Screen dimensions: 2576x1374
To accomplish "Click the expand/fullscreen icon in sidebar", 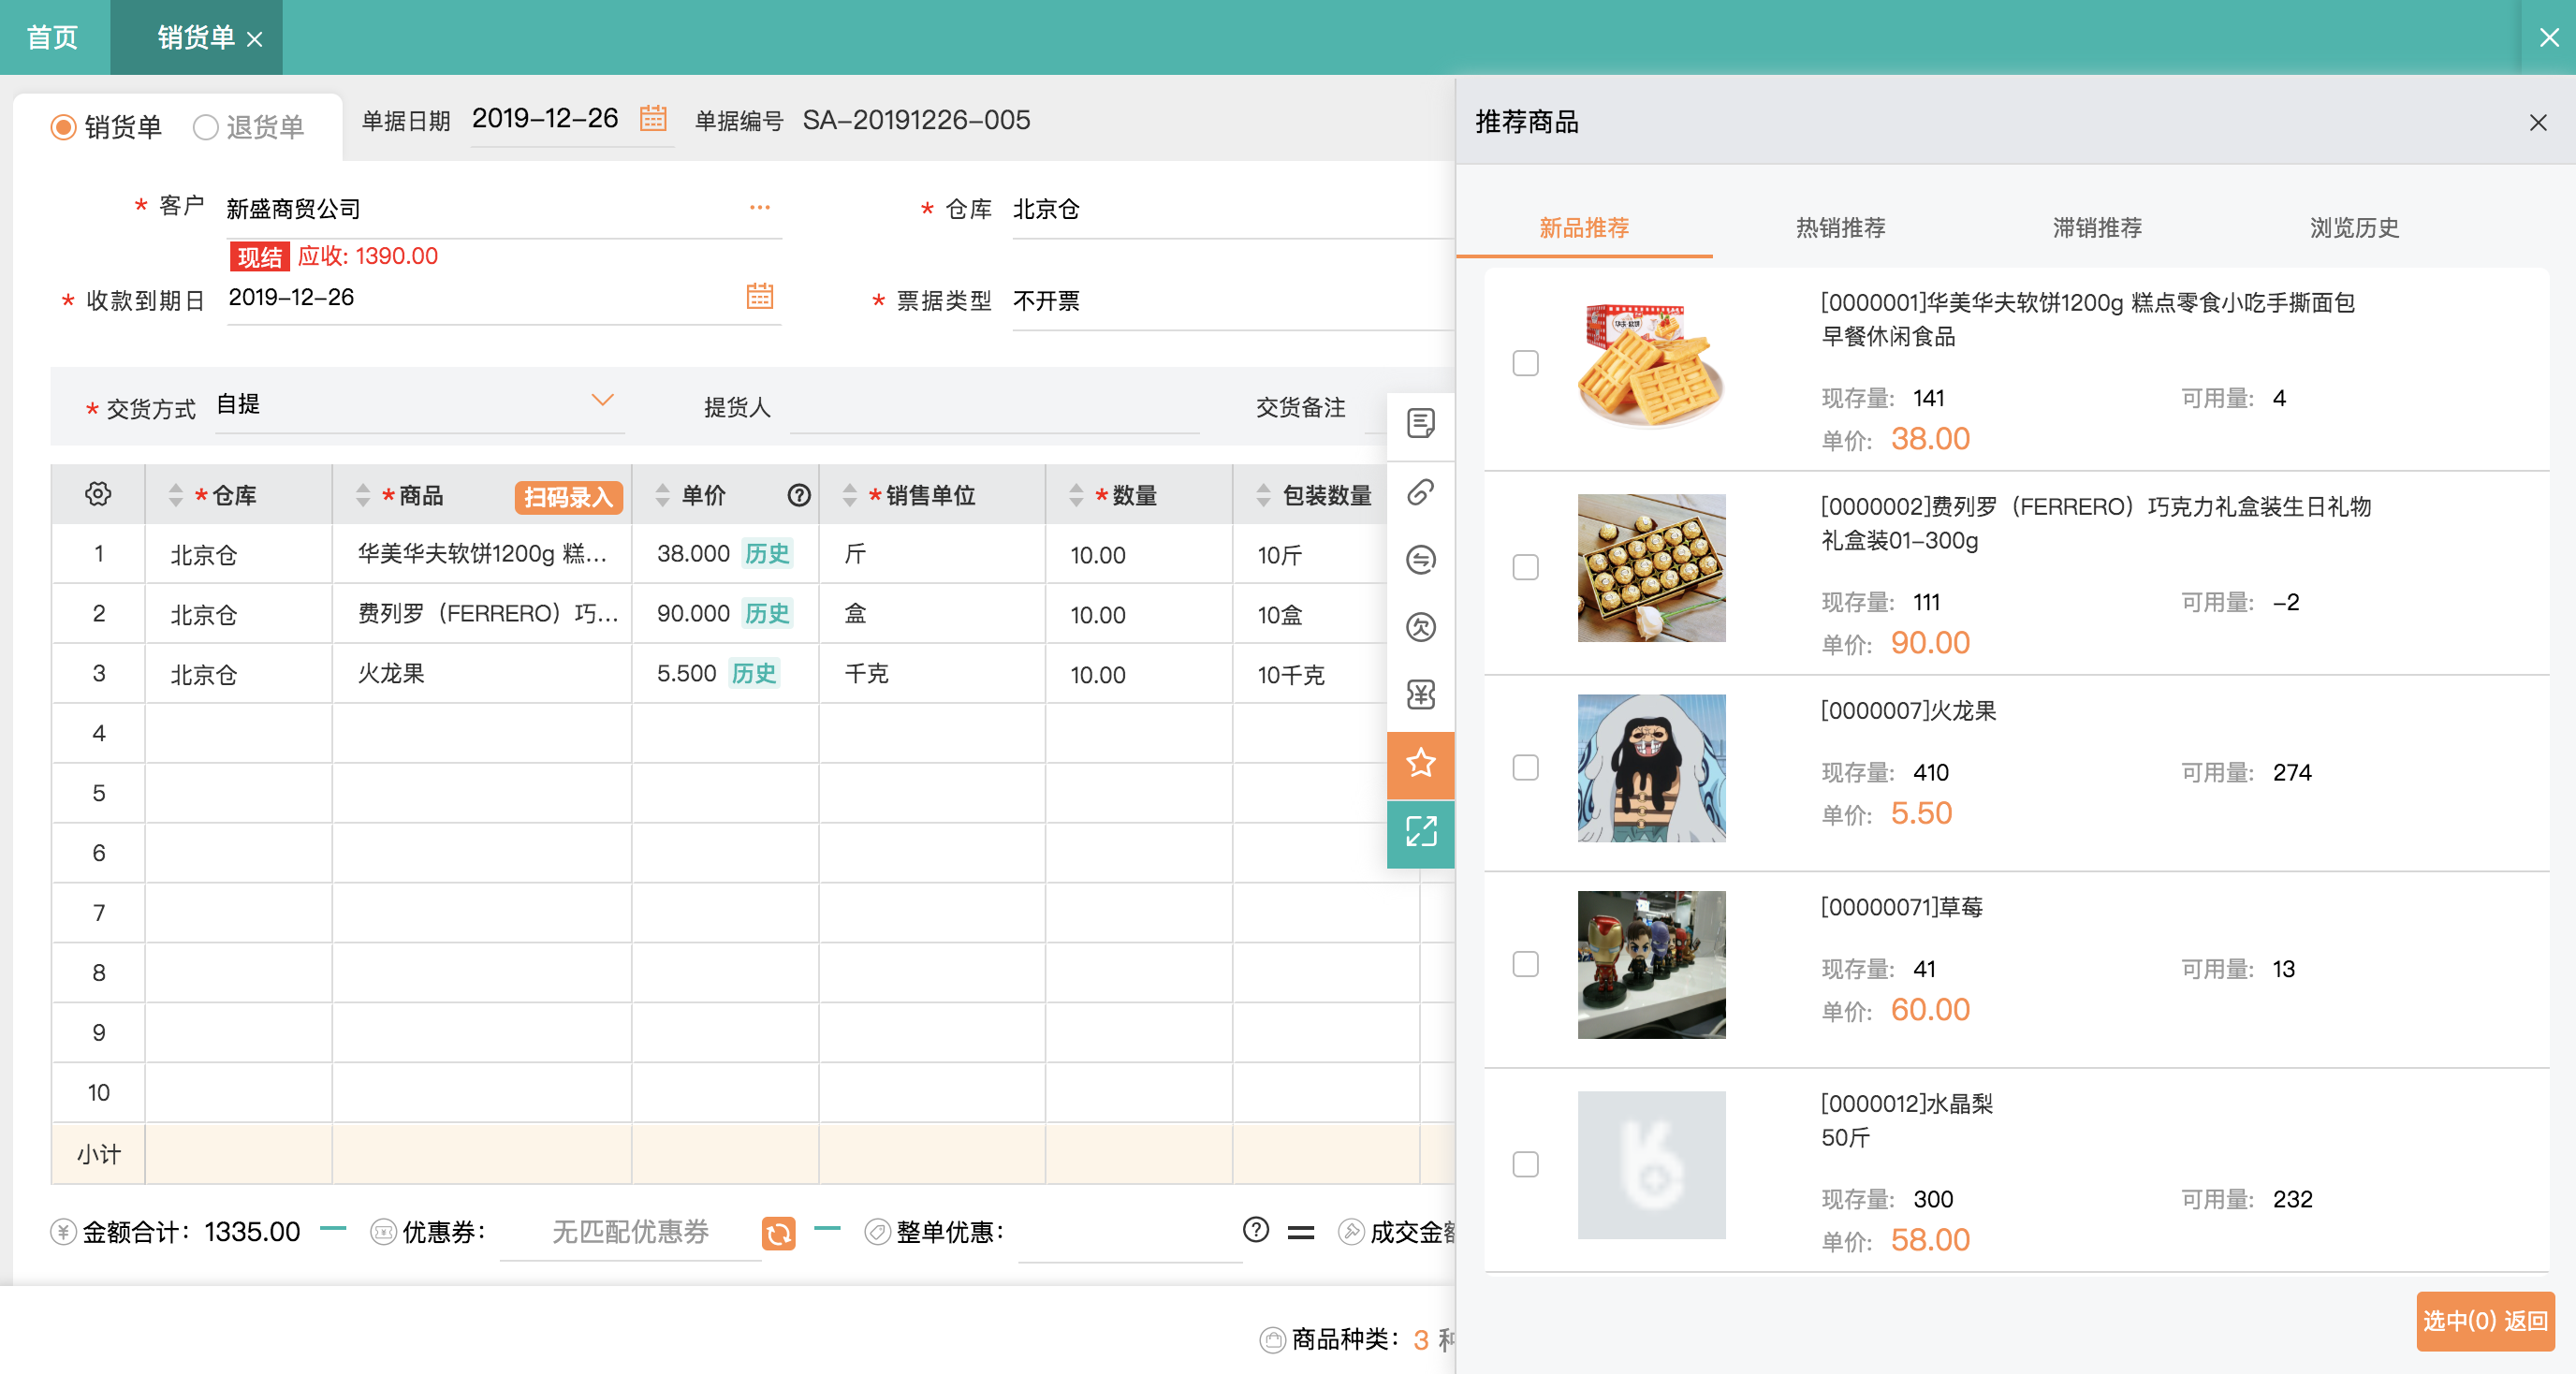I will [1423, 834].
